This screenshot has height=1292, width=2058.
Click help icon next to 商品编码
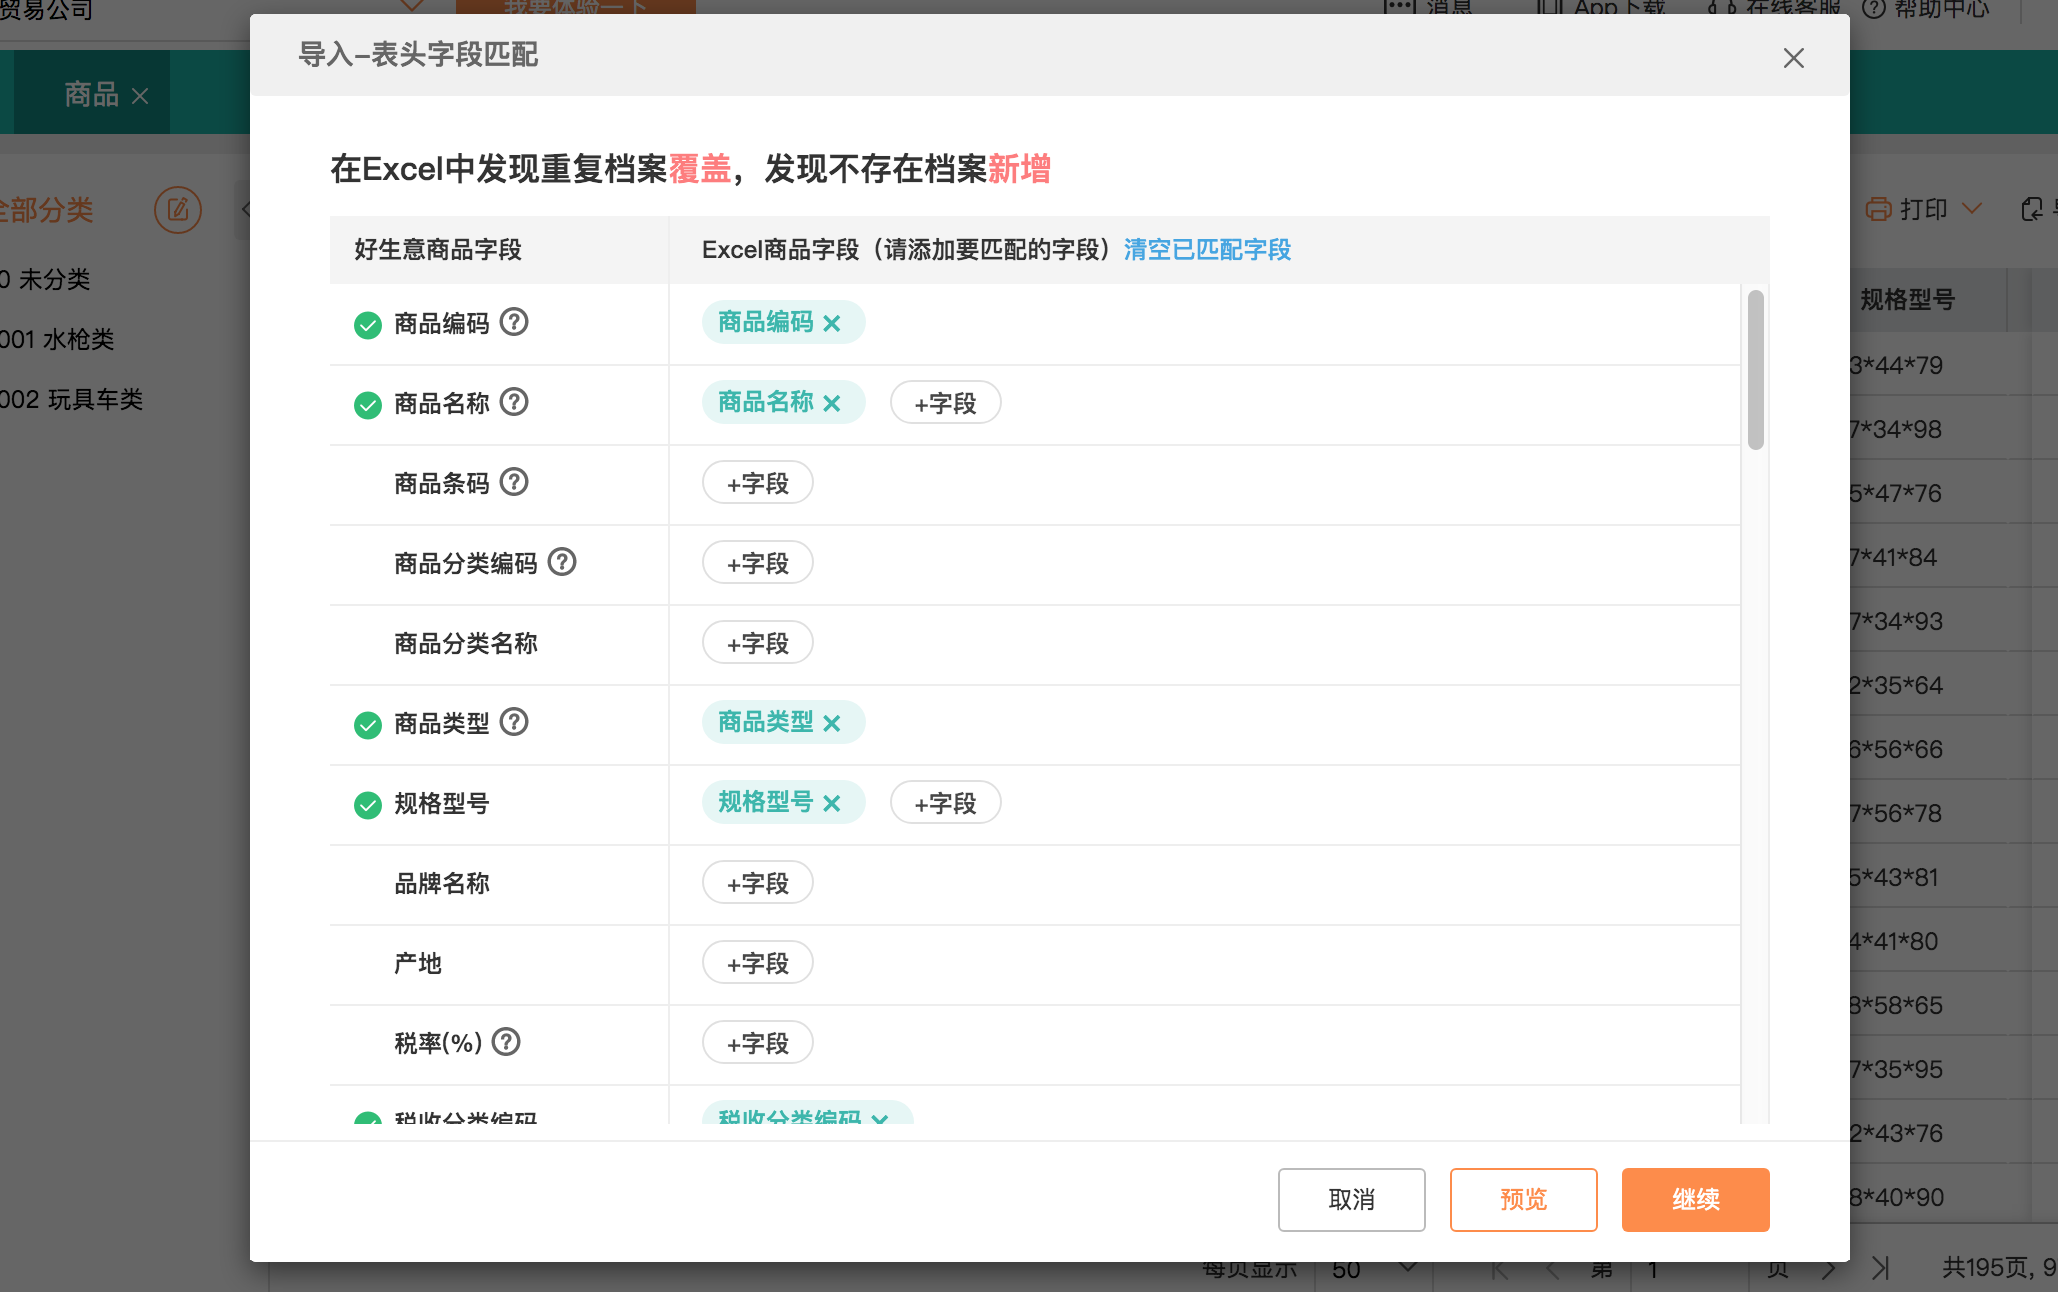coord(518,322)
